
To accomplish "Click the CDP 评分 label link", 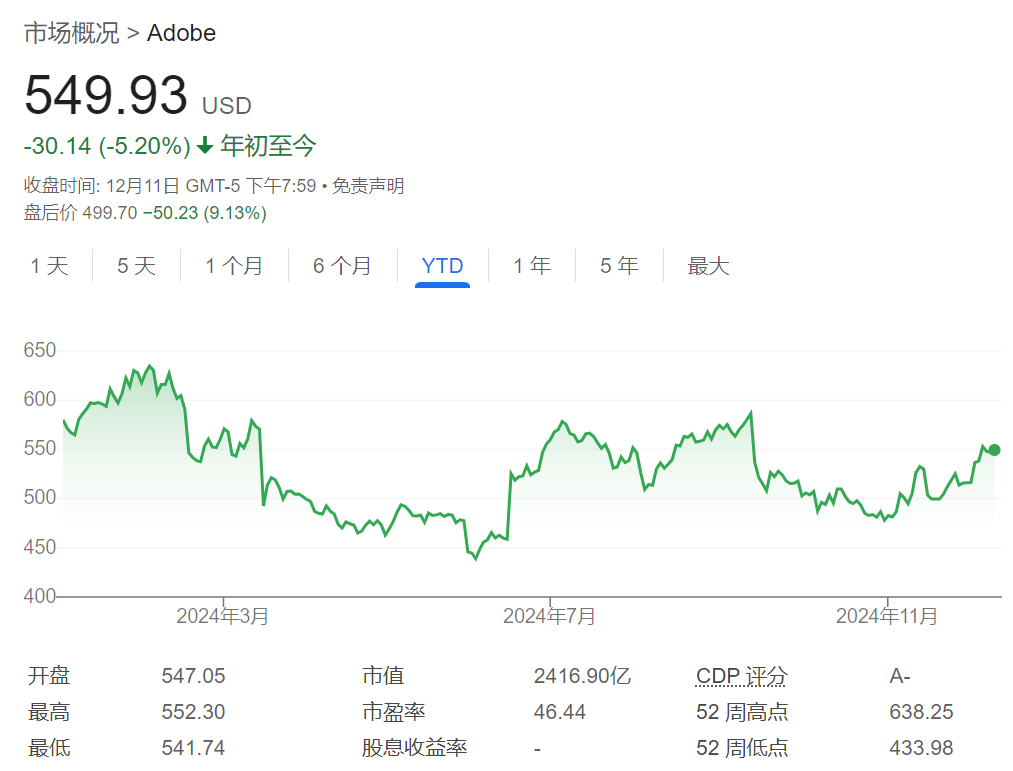I will [x=741, y=677].
